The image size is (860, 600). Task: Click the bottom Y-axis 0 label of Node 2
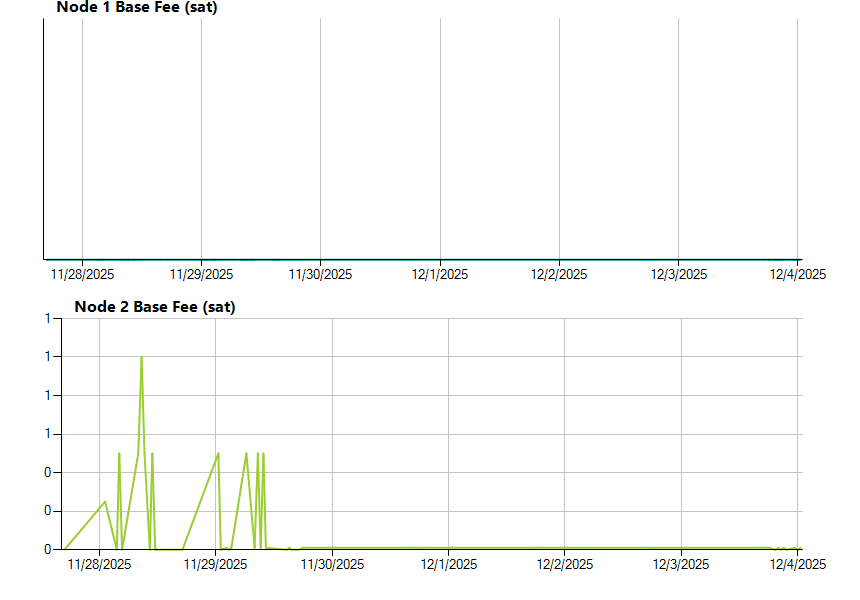point(46,549)
